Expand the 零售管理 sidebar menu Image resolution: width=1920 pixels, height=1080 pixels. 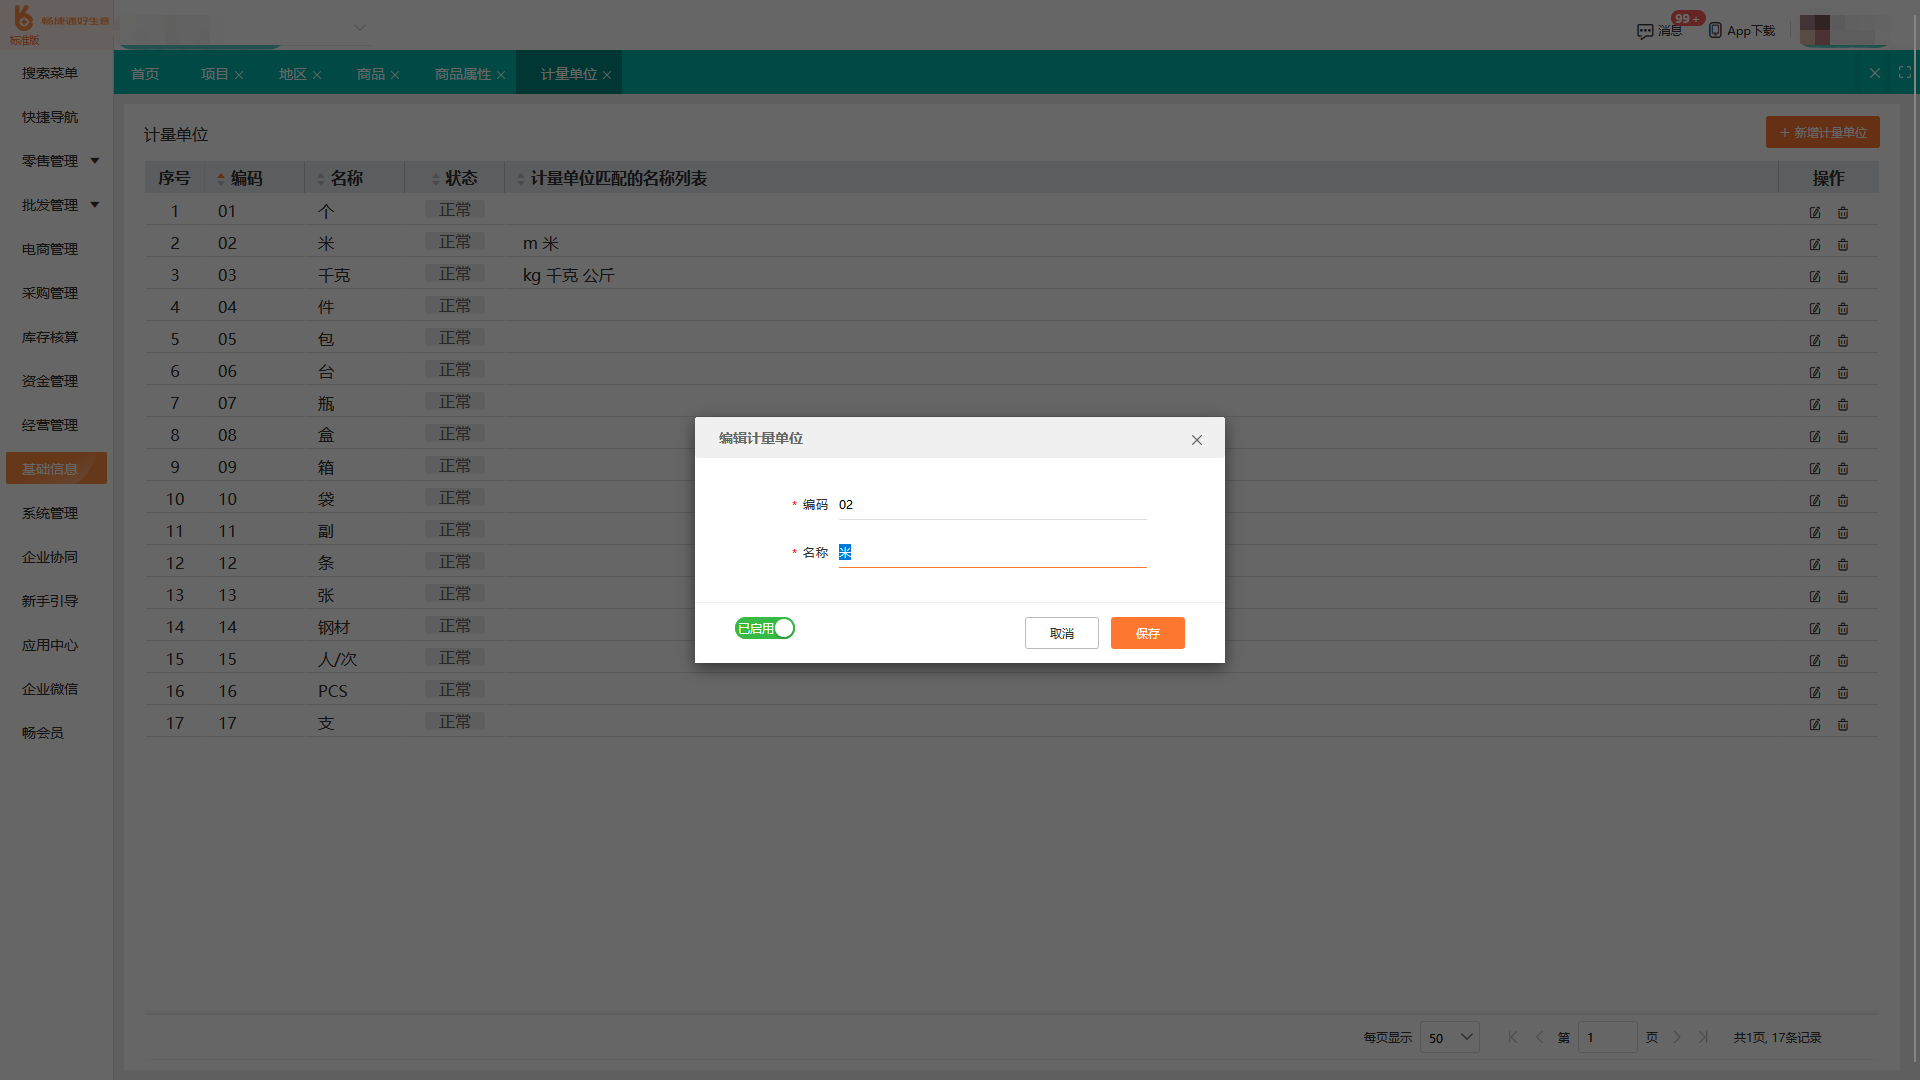[57, 161]
